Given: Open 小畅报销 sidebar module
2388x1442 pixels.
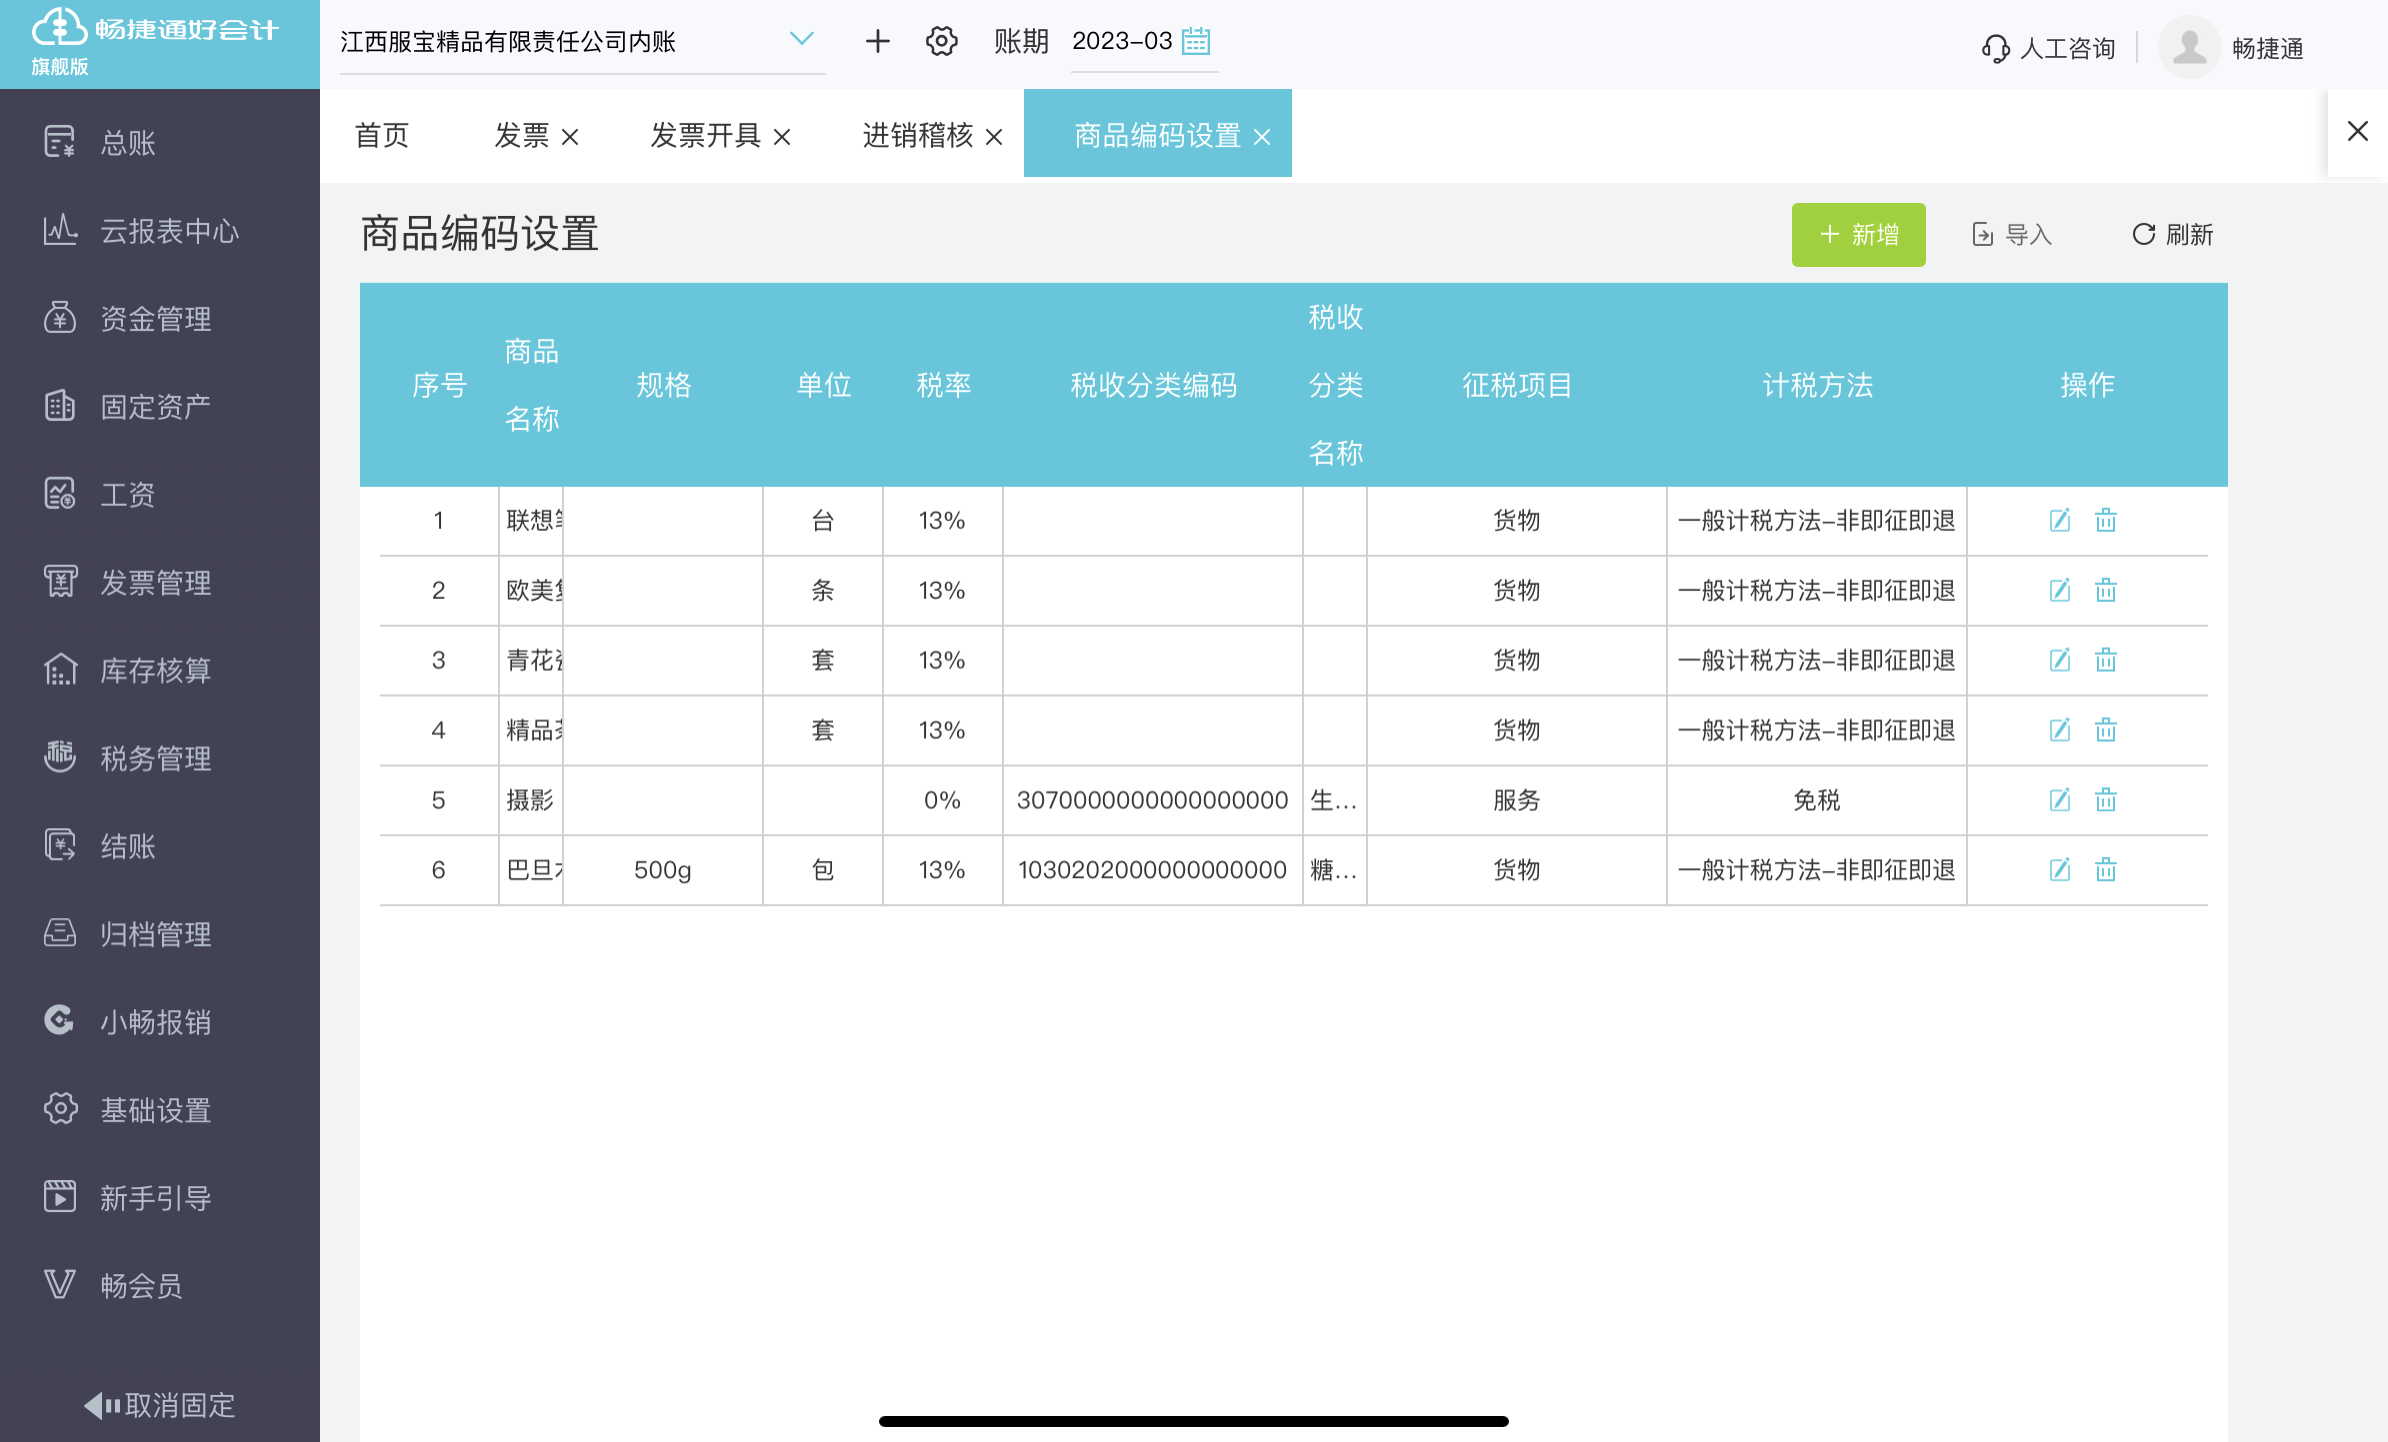Looking at the screenshot, I should pos(157,1022).
